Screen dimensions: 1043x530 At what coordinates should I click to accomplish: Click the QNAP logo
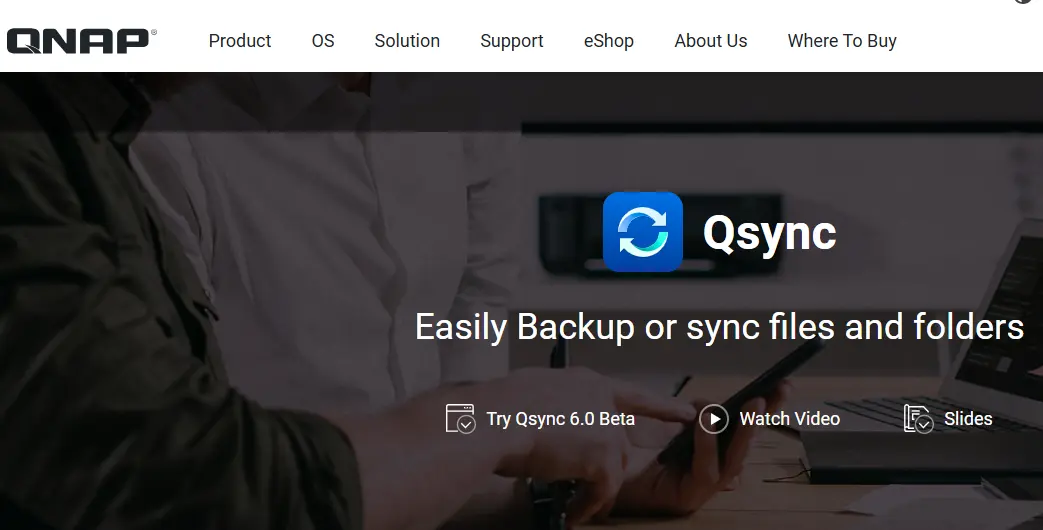pos(81,41)
